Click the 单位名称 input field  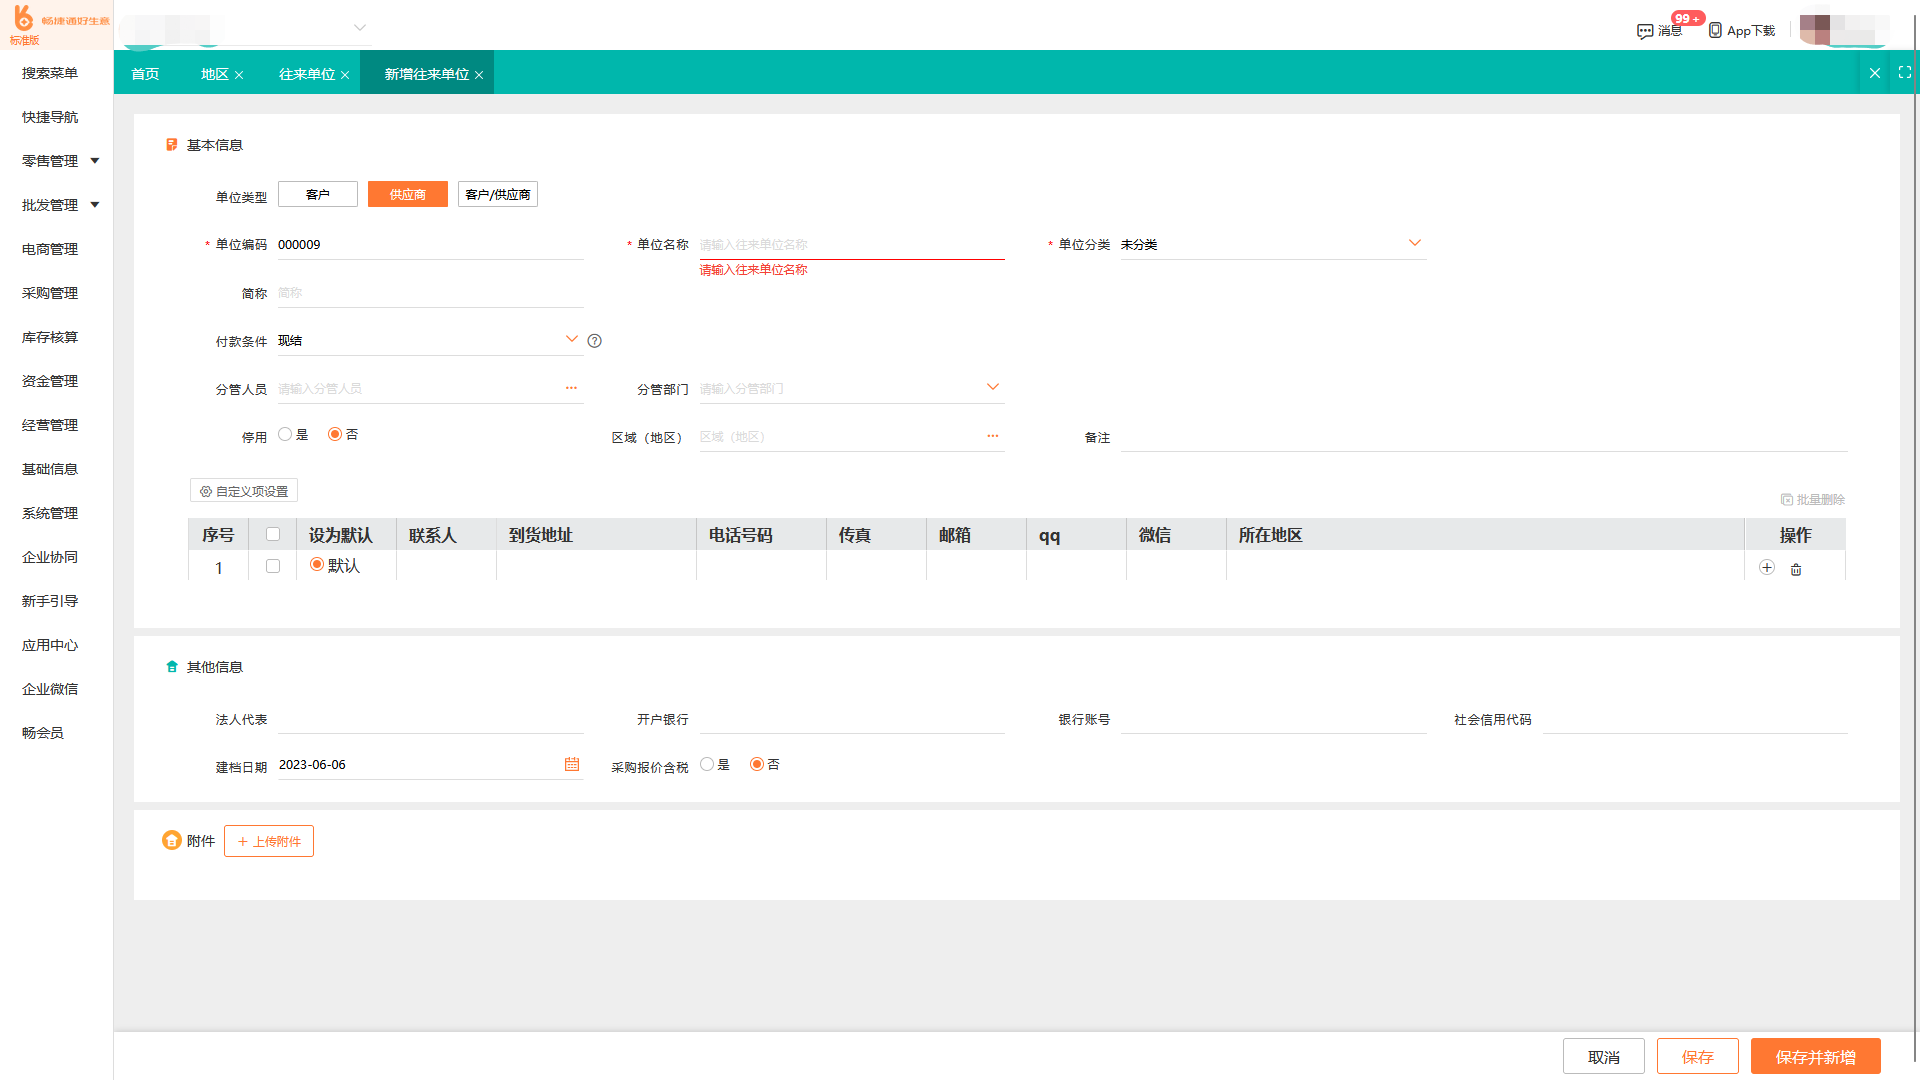pyautogui.click(x=851, y=244)
